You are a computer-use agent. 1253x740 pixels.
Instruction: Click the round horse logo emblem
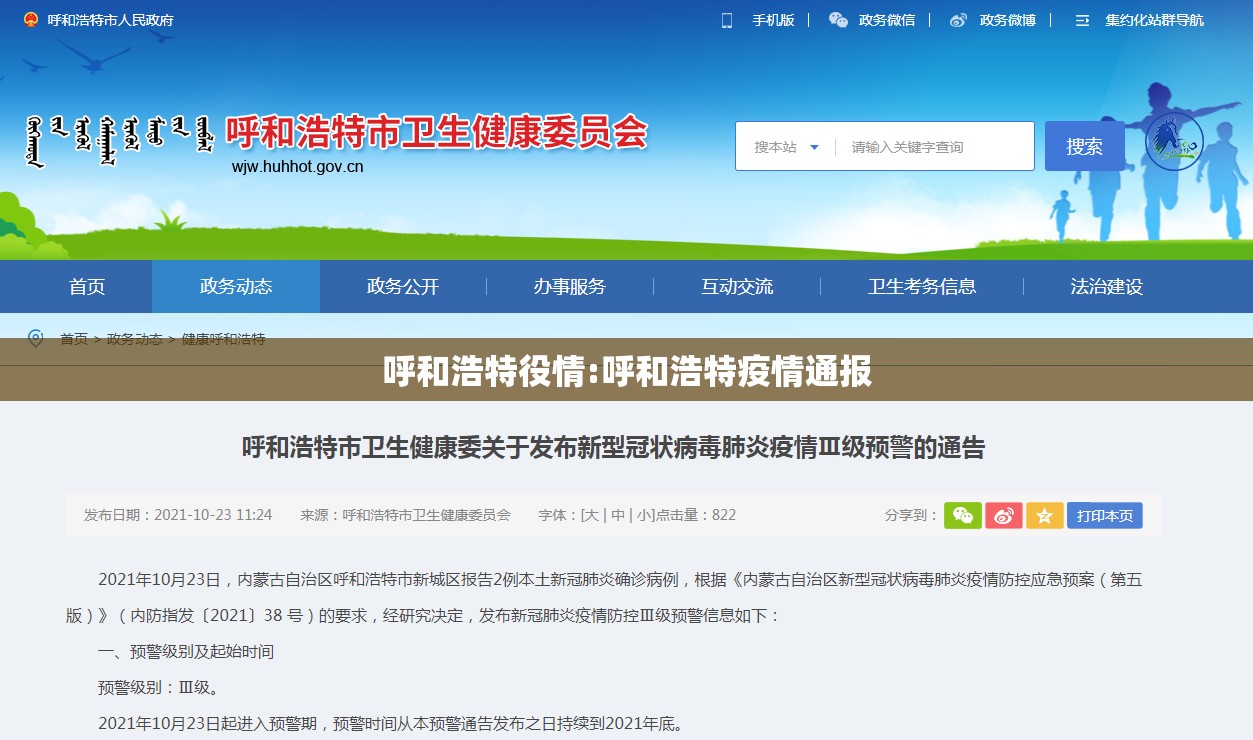[x=1174, y=142]
